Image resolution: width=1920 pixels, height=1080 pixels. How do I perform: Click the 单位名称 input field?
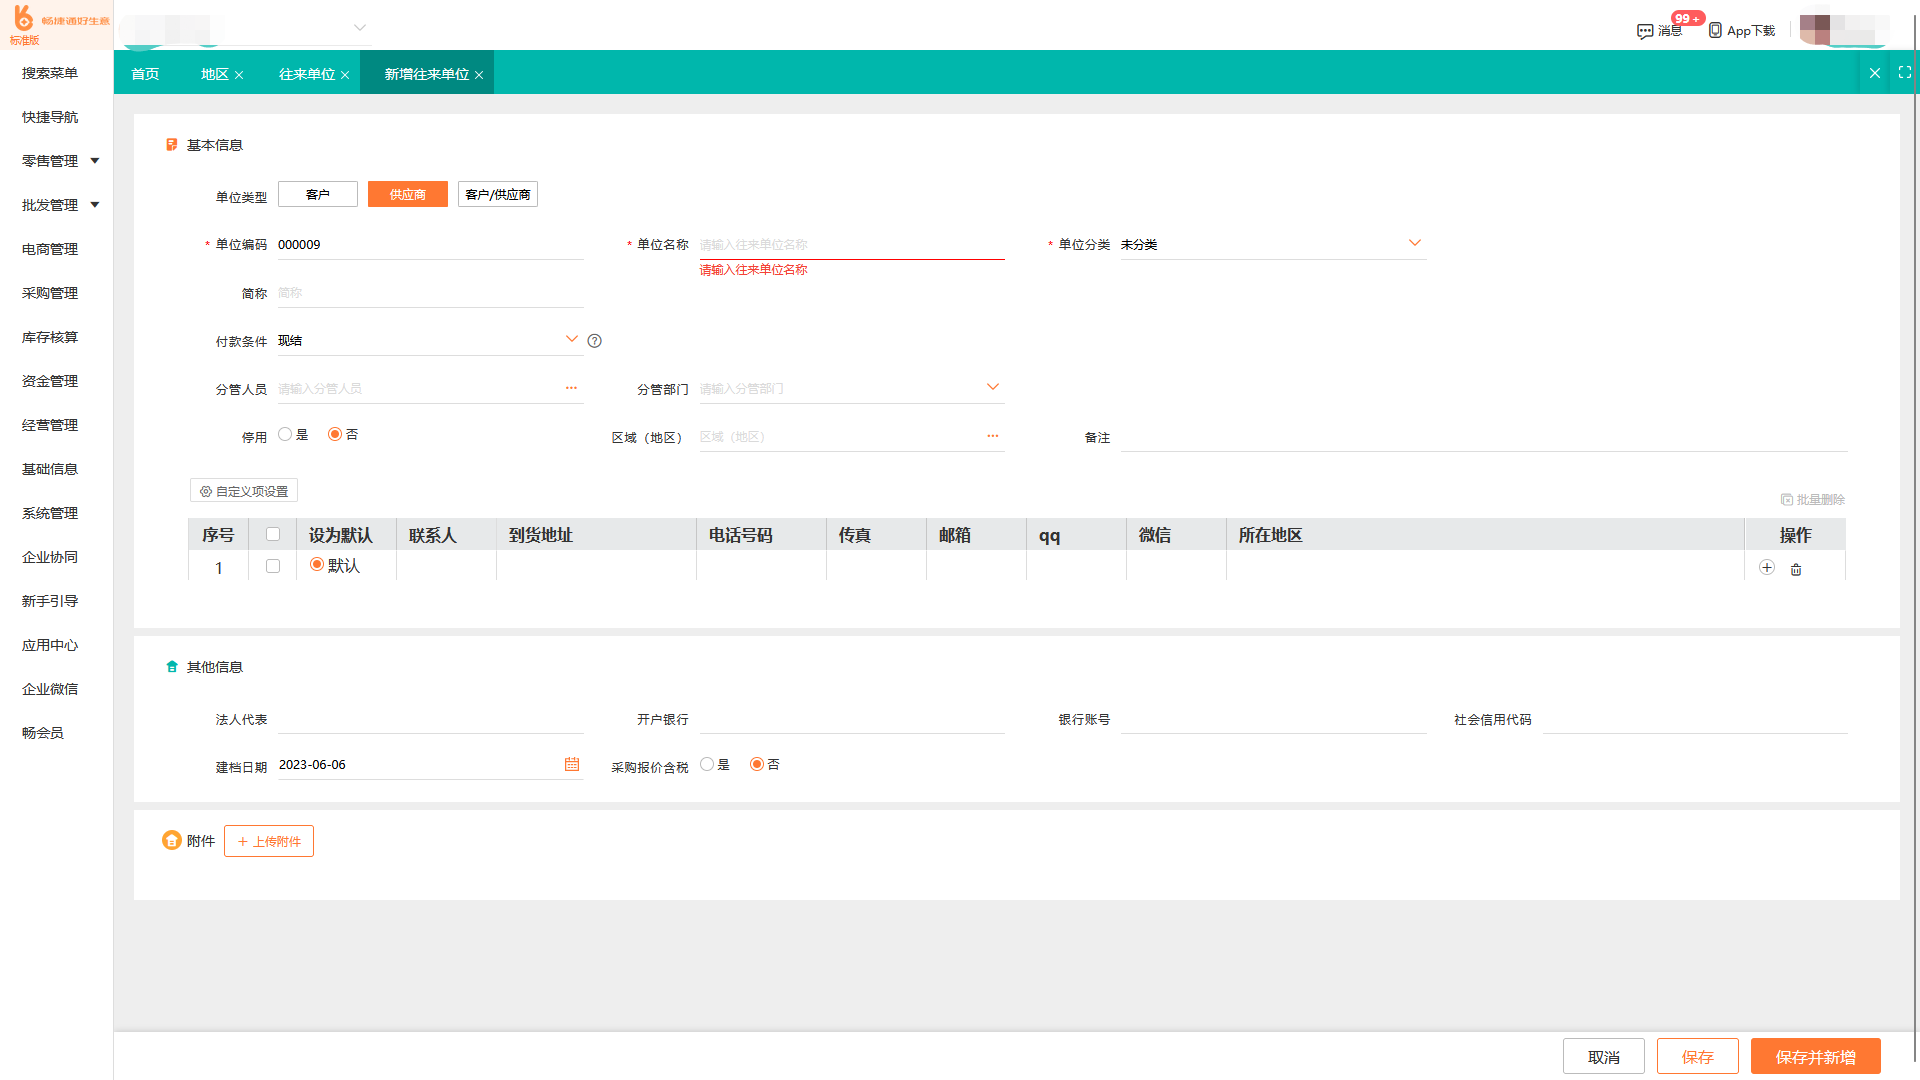click(851, 244)
